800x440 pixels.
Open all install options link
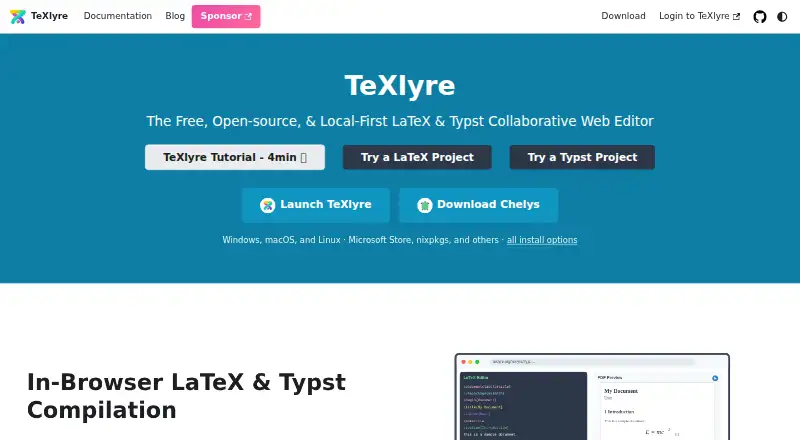[542, 240]
